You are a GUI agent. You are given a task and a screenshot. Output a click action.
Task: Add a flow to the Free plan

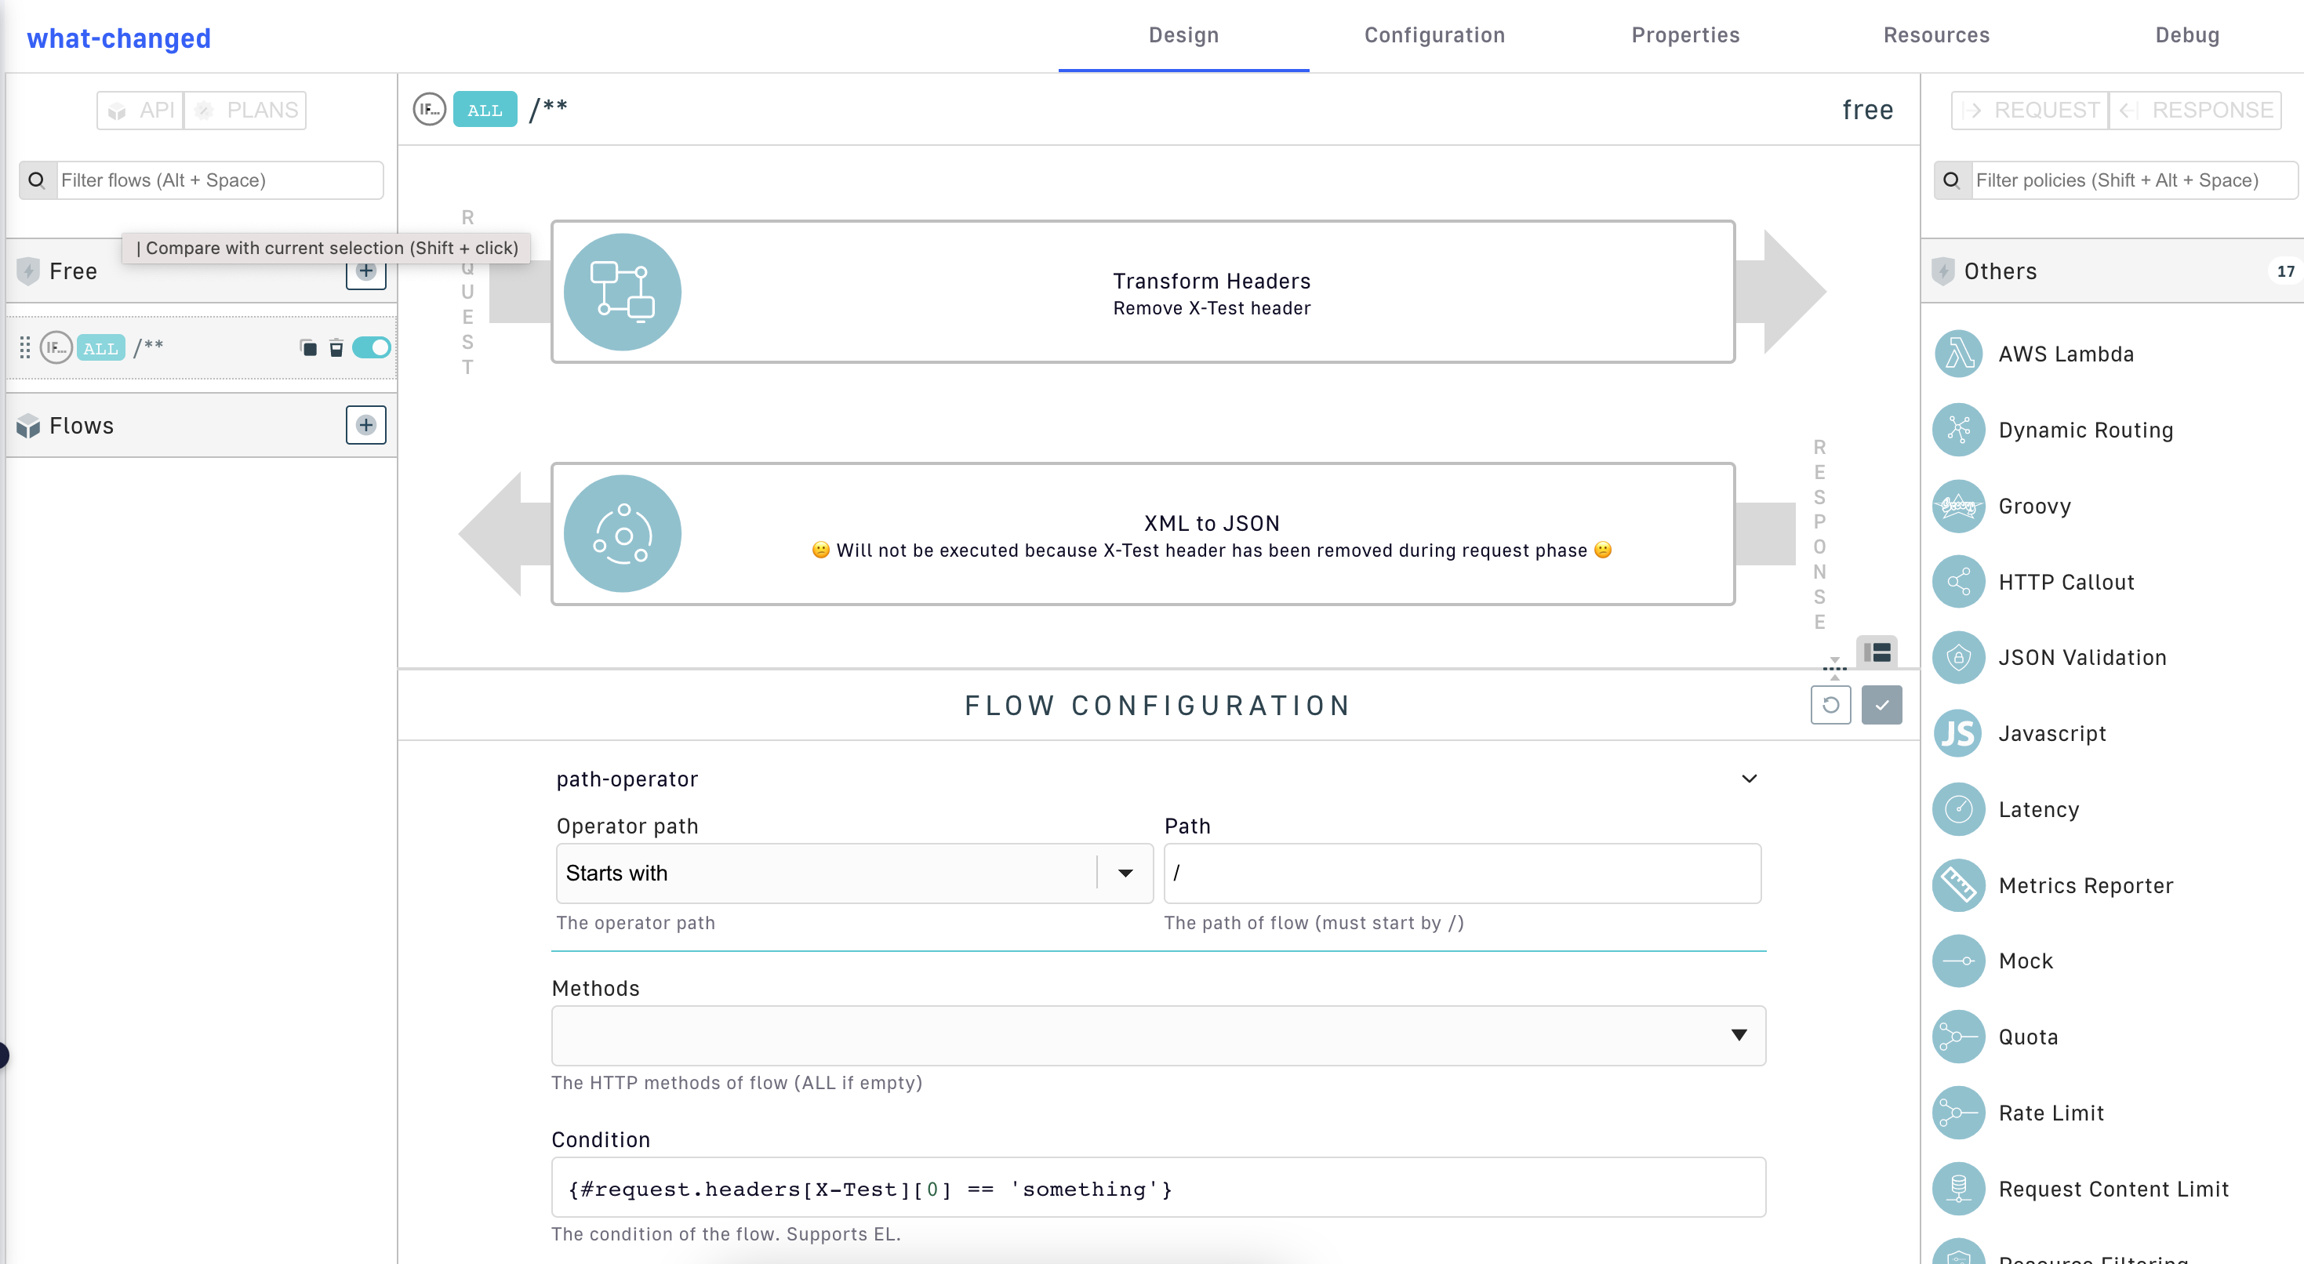[366, 272]
